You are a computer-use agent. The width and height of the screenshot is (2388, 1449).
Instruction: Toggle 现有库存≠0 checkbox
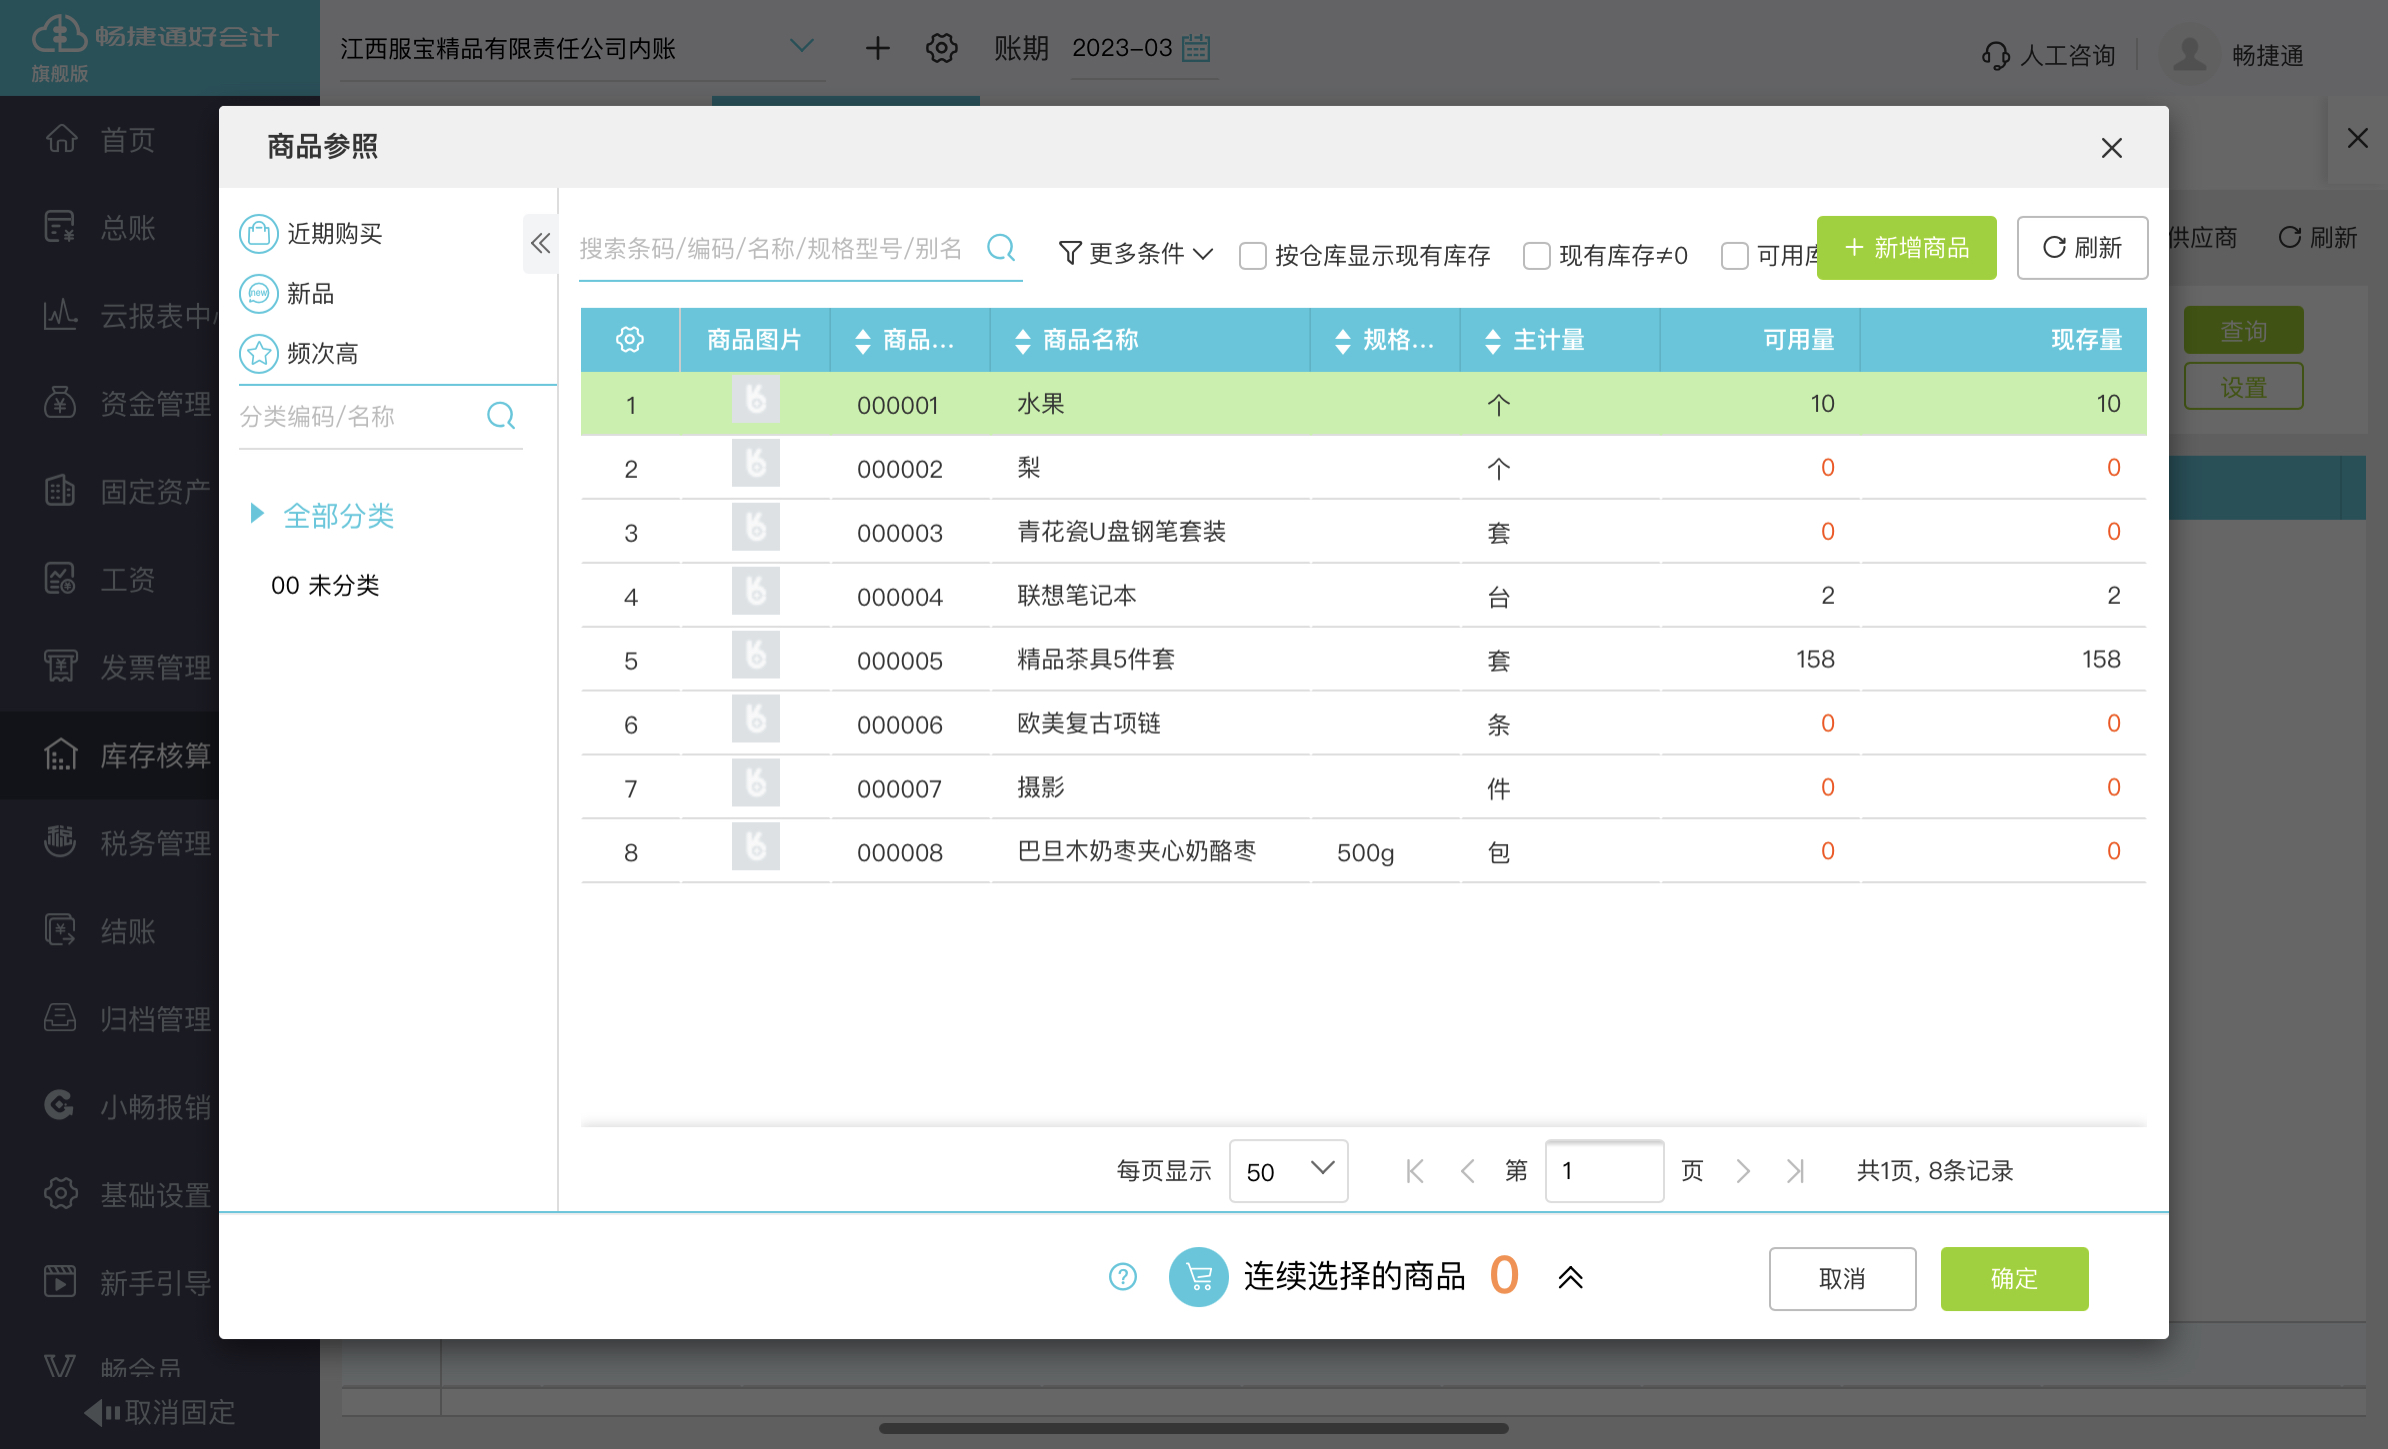1533,253
